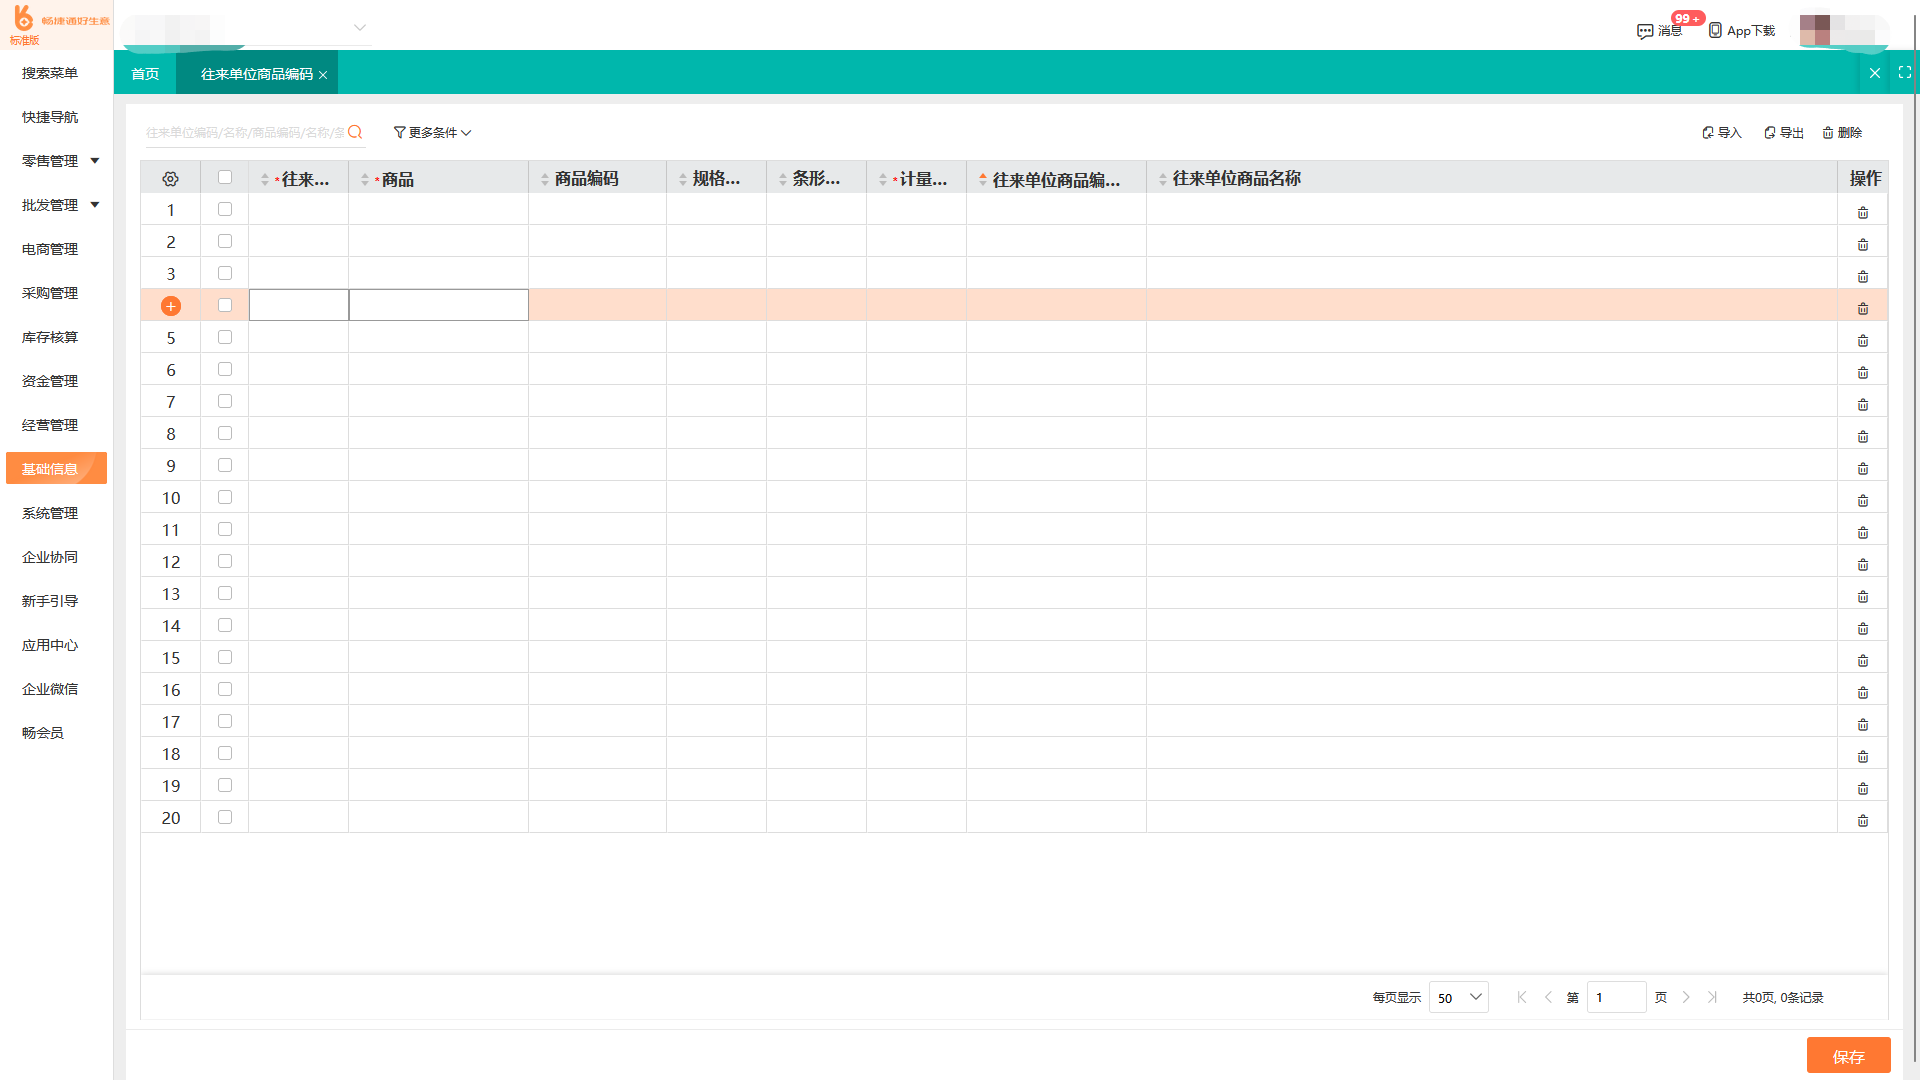1920x1080 pixels.
Task: Check the checkbox on row 5
Action: point(224,336)
